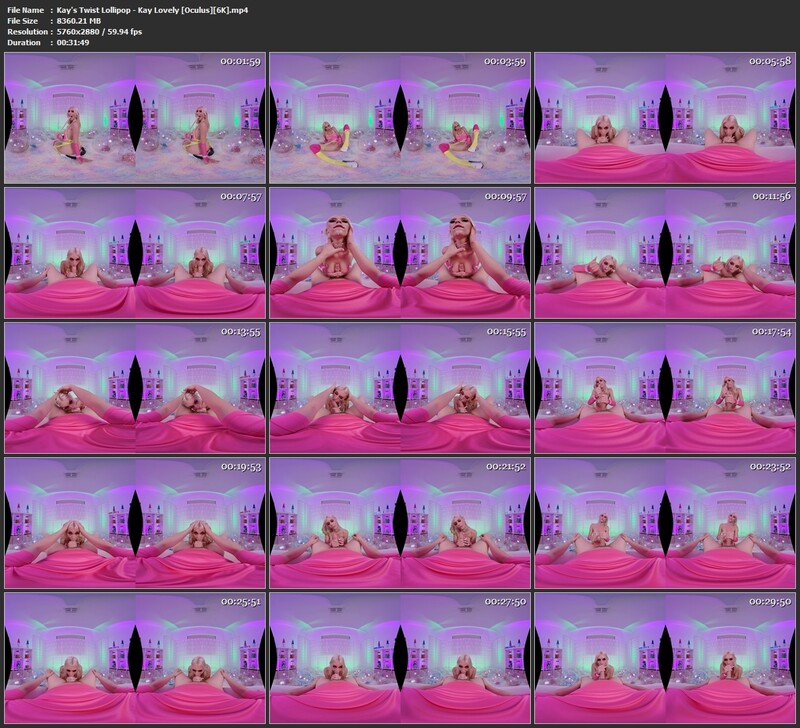Image resolution: width=800 pixels, height=728 pixels.
Task: Click the frame stamped 00:27:50
Action: [400, 655]
